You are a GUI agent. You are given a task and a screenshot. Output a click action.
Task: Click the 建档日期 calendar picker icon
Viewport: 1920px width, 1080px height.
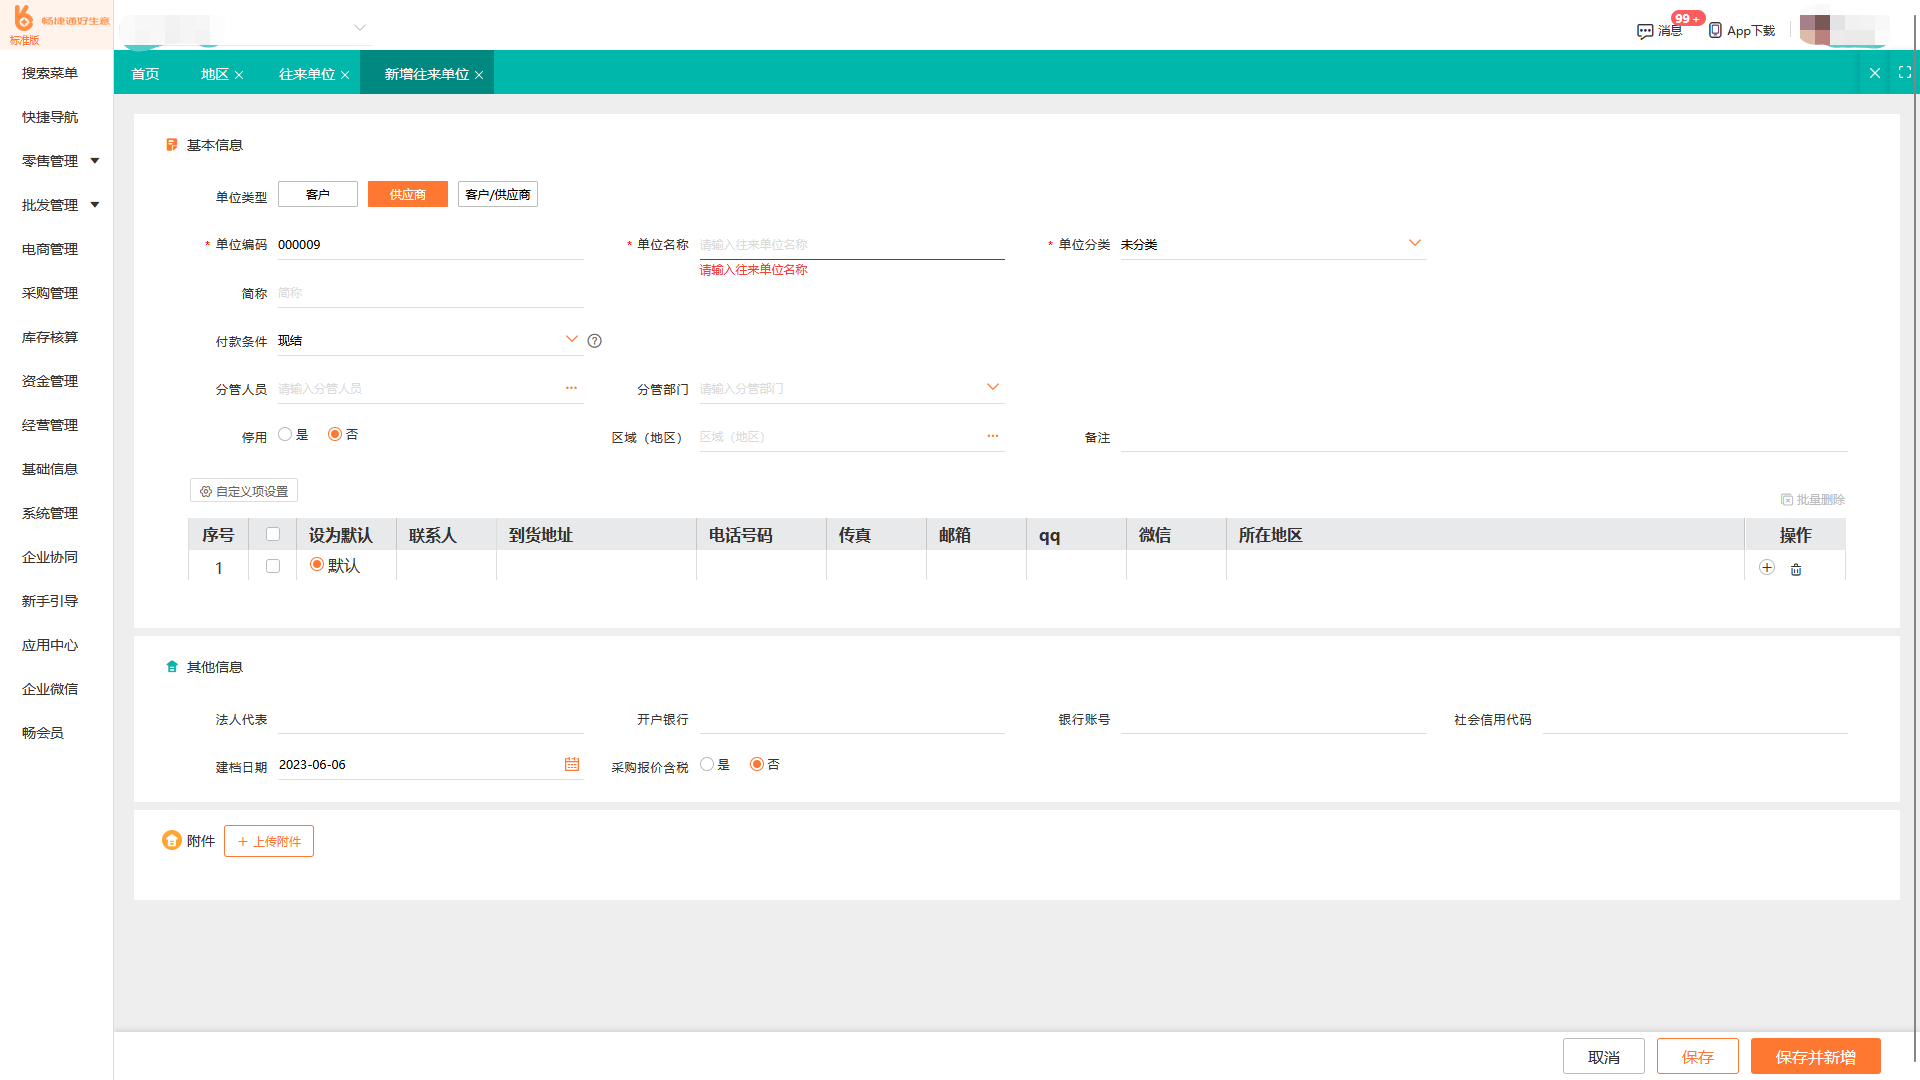click(572, 764)
